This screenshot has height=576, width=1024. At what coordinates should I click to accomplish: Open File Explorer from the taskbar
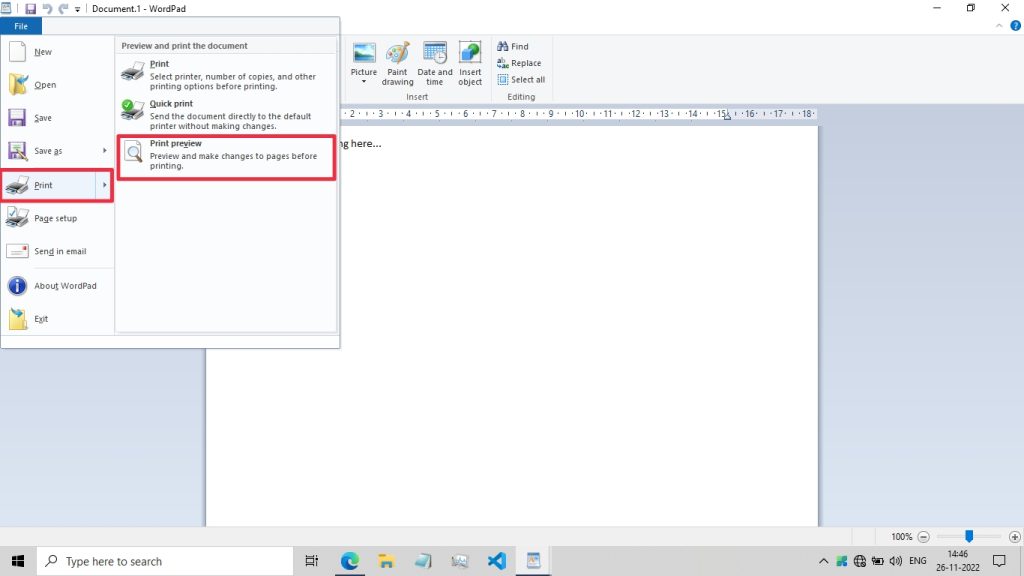click(386, 561)
